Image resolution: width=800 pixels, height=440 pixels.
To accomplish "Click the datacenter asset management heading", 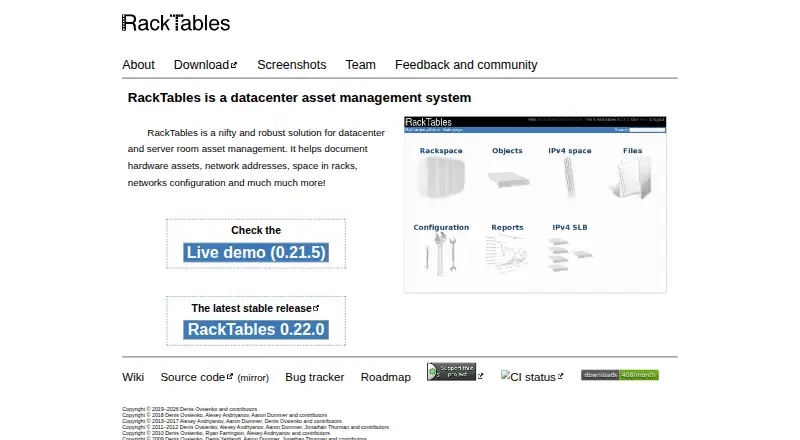I will (299, 97).
